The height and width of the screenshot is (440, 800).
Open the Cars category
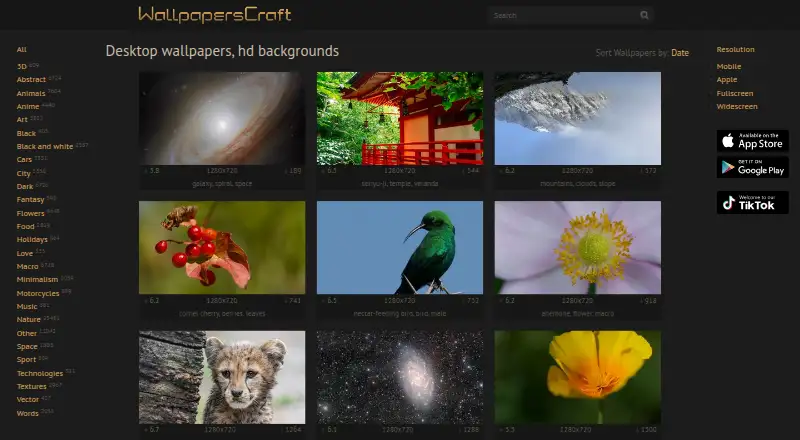click(x=24, y=160)
